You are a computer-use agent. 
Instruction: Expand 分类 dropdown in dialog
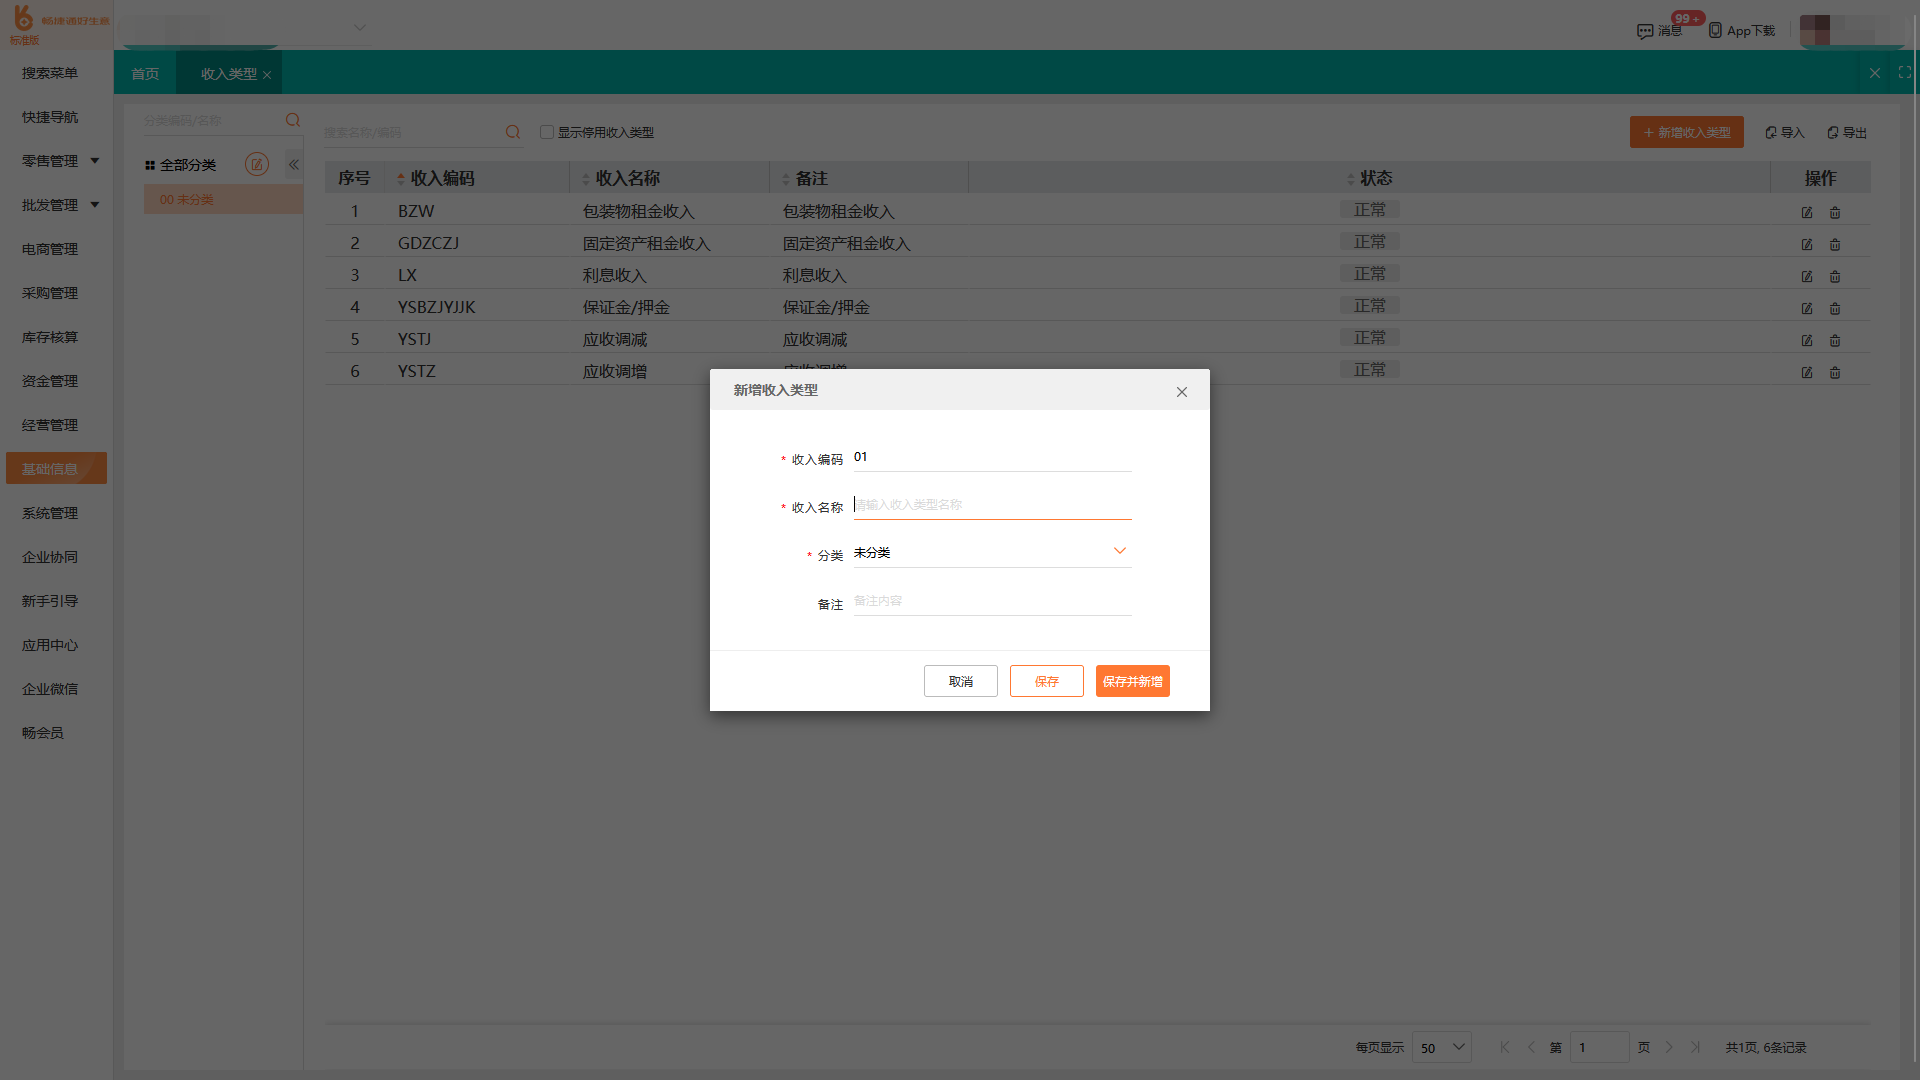point(1120,551)
